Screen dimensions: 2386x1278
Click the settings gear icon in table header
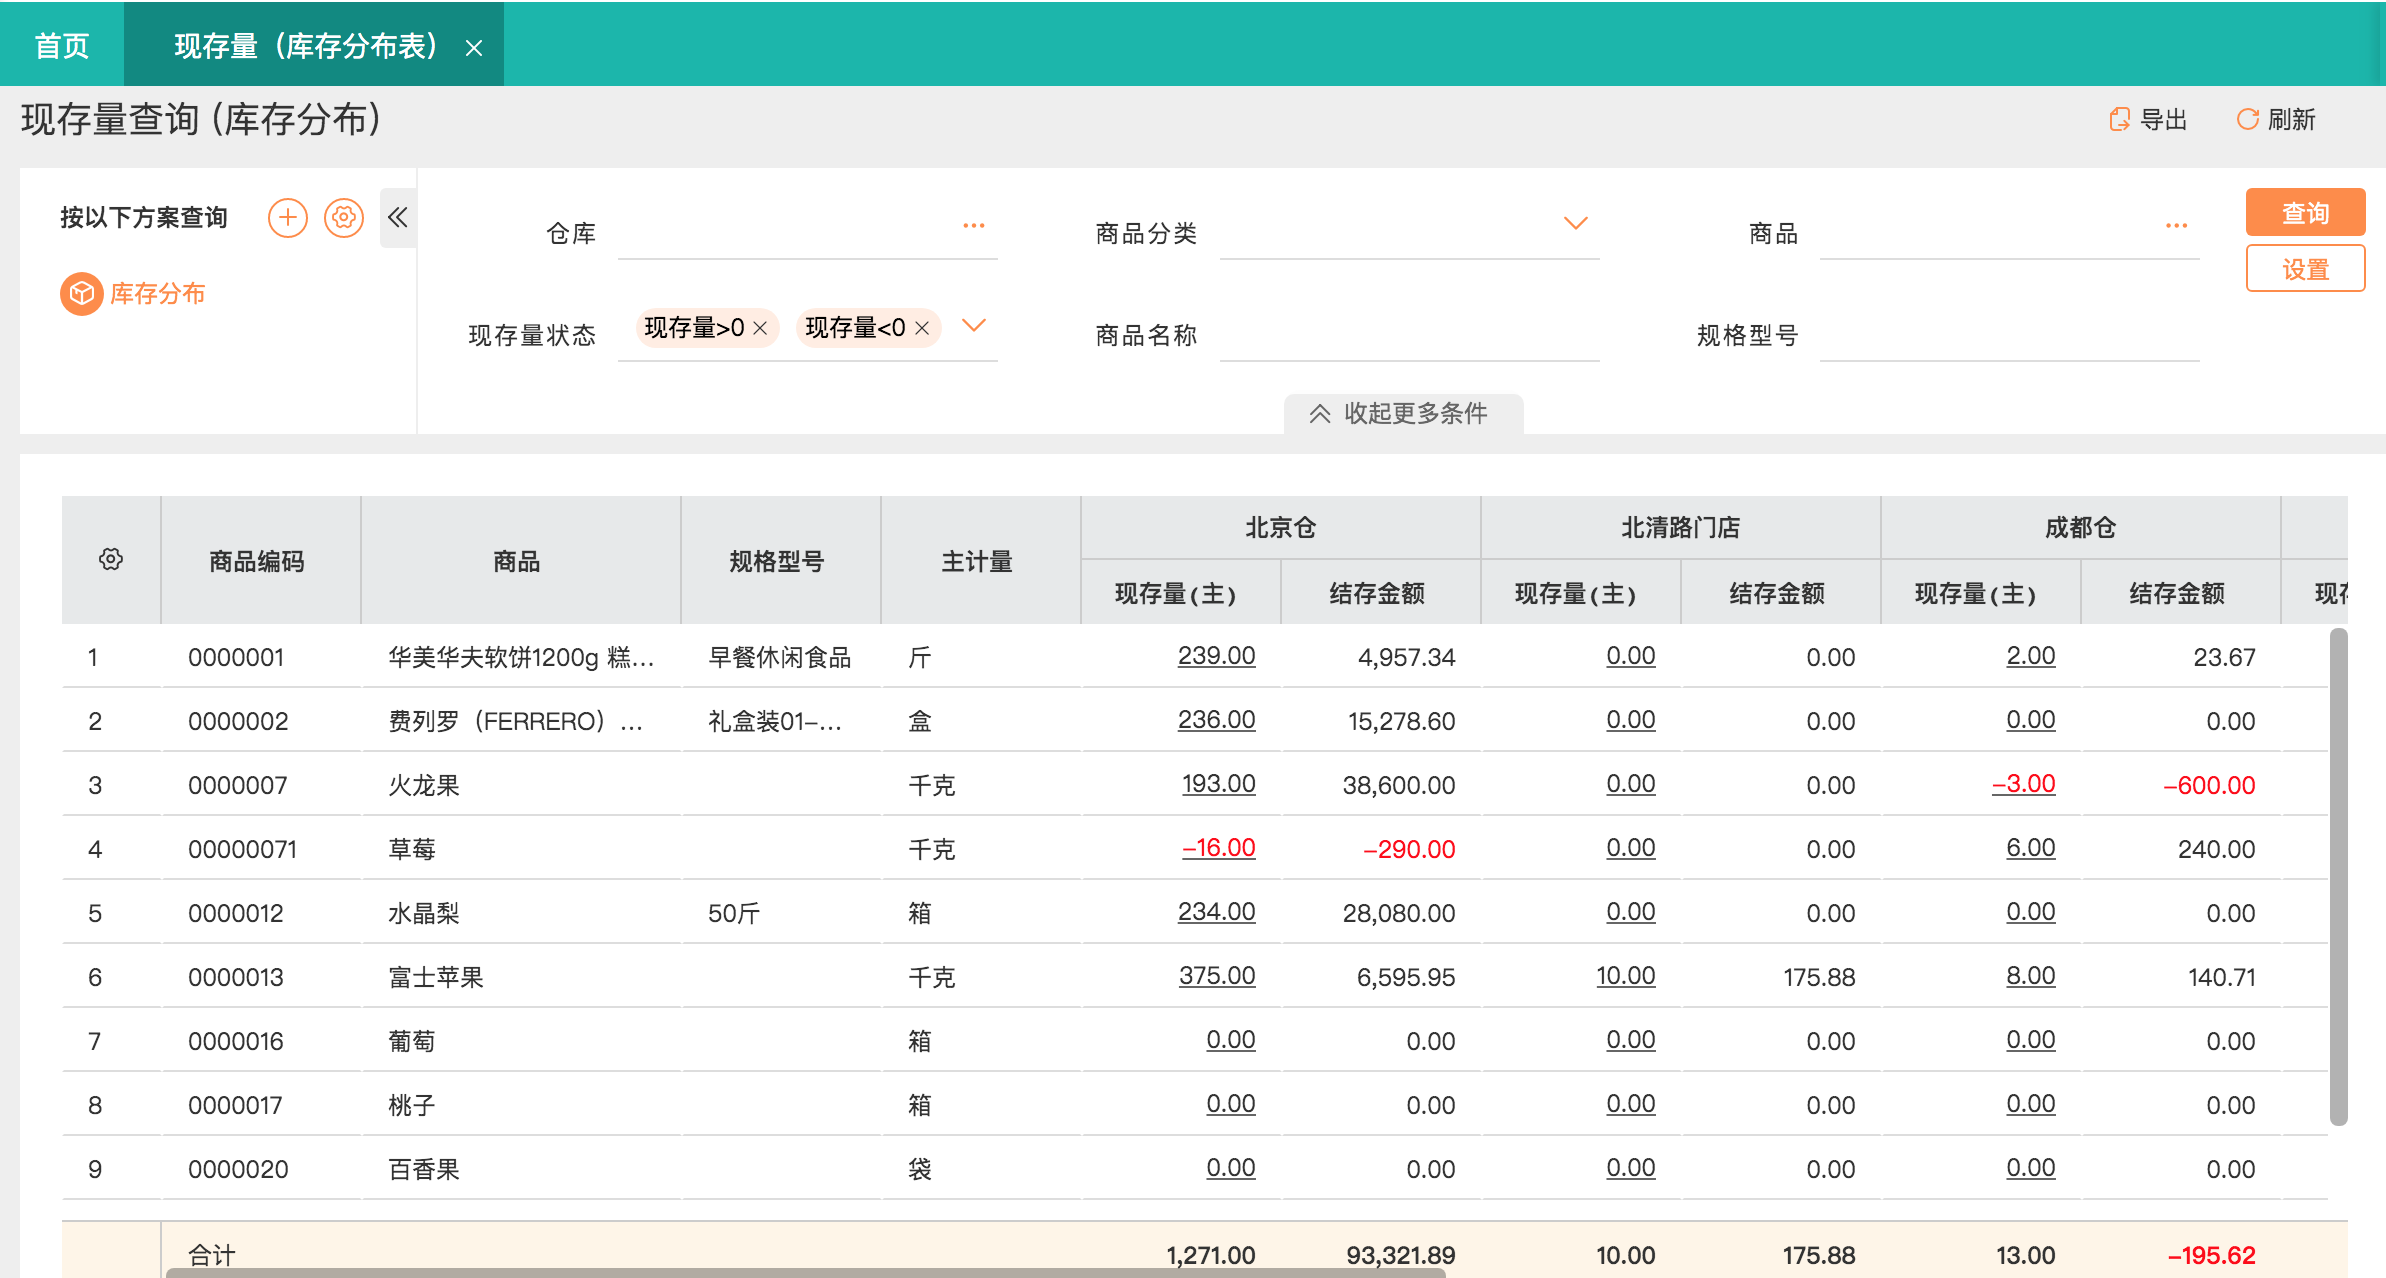pos(112,562)
